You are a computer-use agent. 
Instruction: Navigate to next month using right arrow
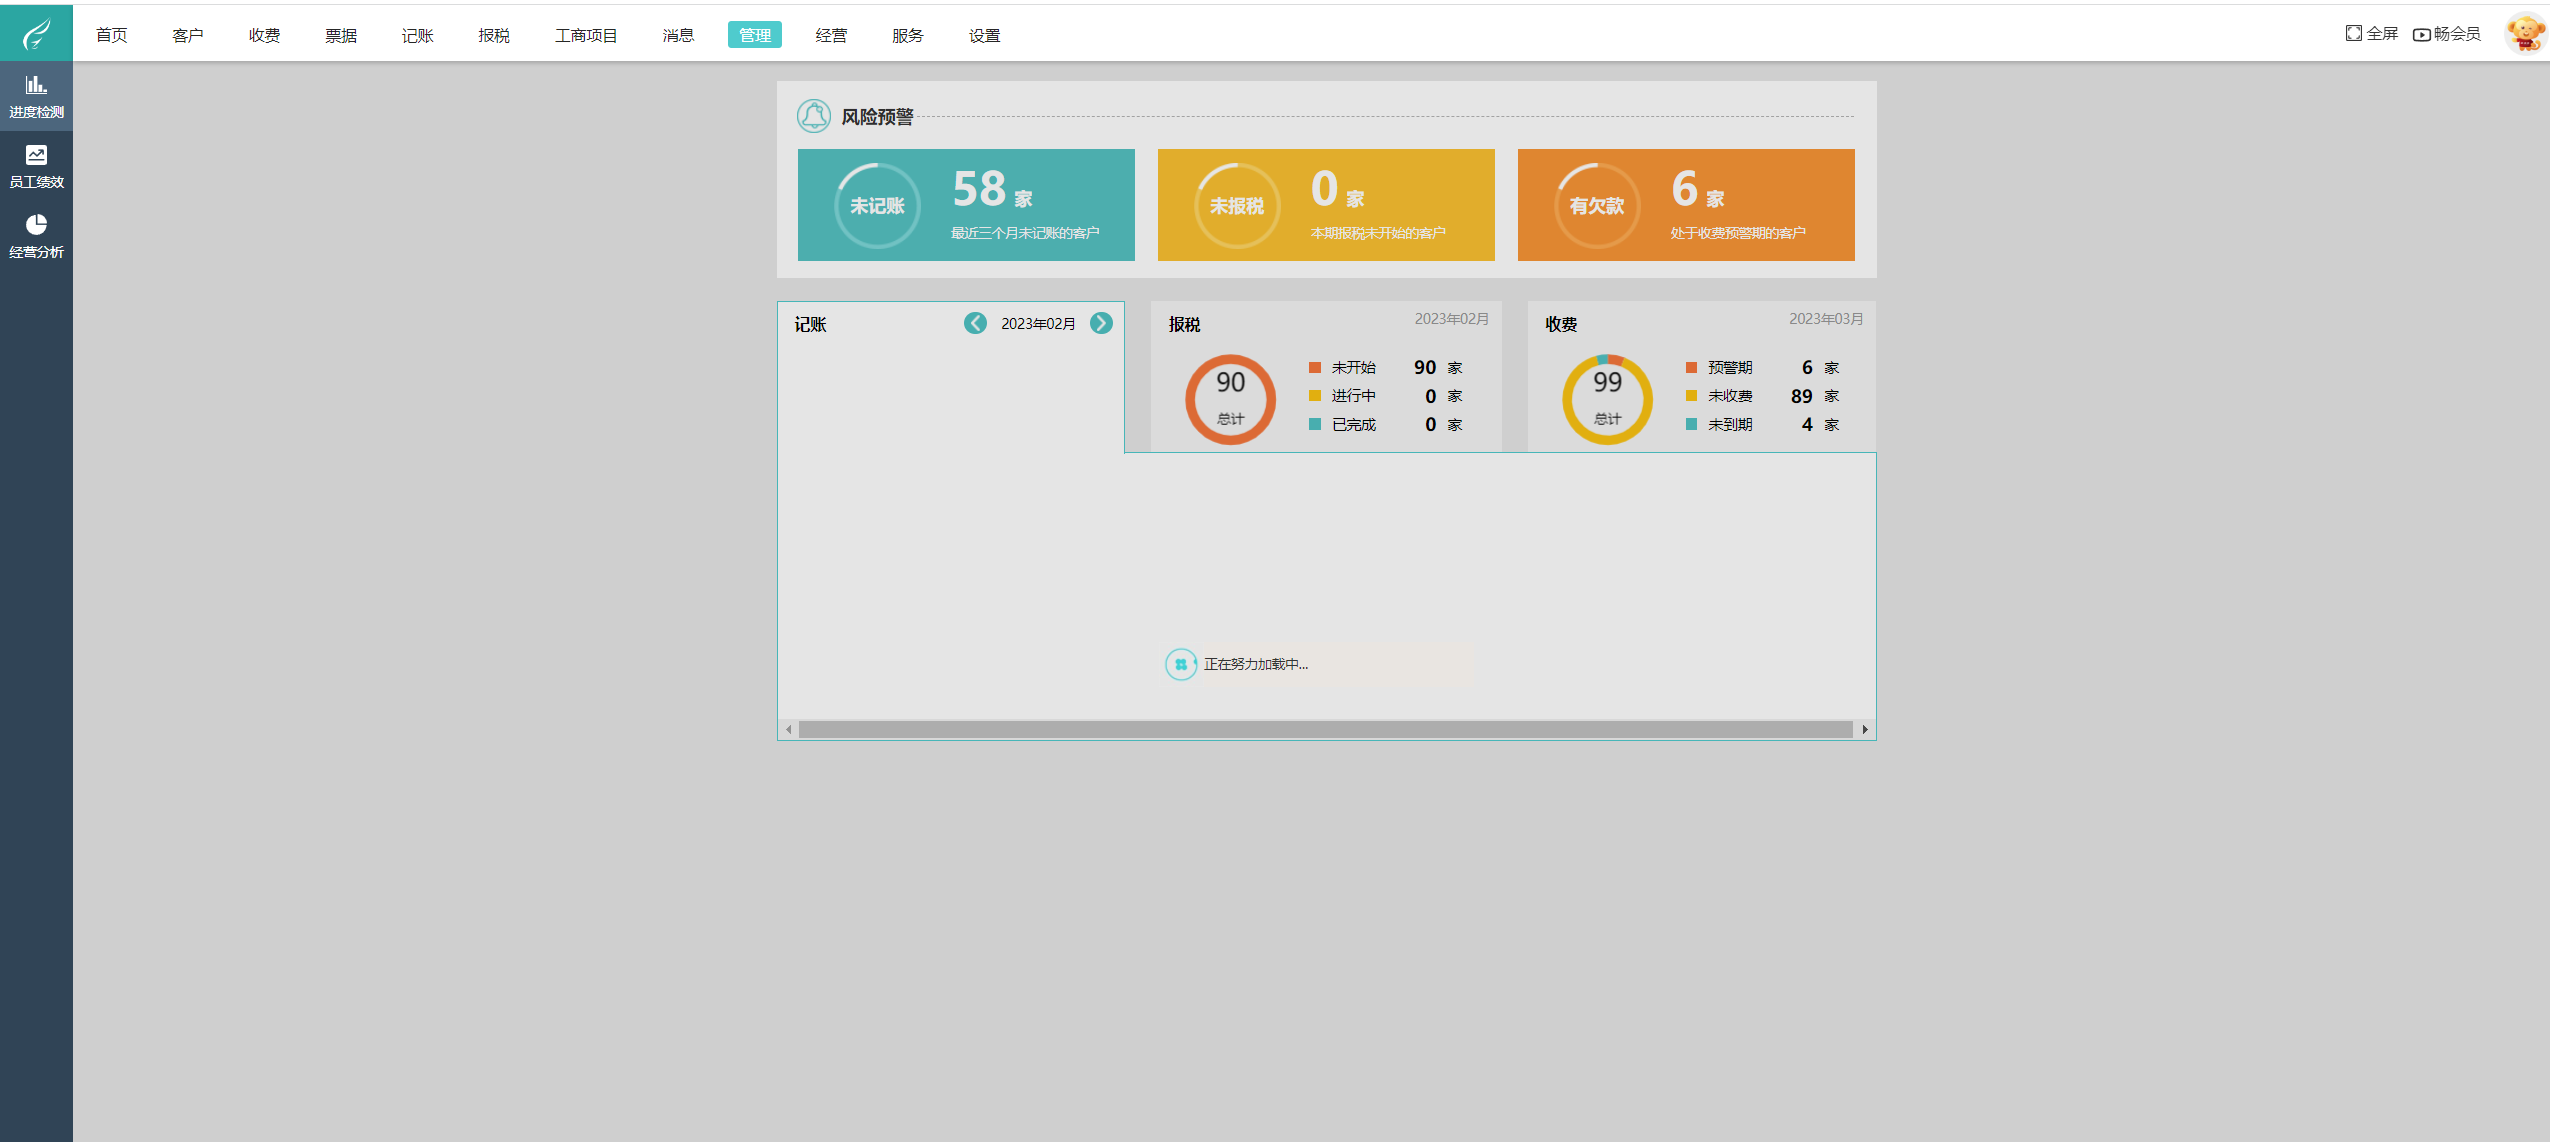tap(1104, 322)
